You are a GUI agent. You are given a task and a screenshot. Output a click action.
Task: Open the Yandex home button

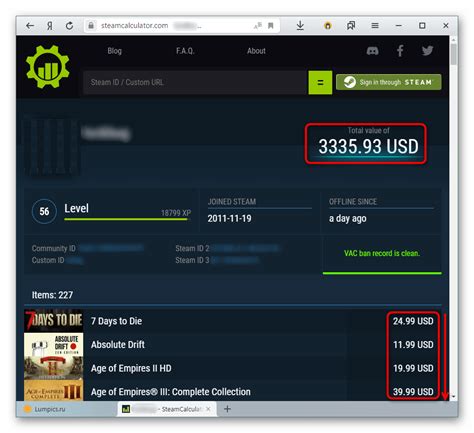[50, 26]
